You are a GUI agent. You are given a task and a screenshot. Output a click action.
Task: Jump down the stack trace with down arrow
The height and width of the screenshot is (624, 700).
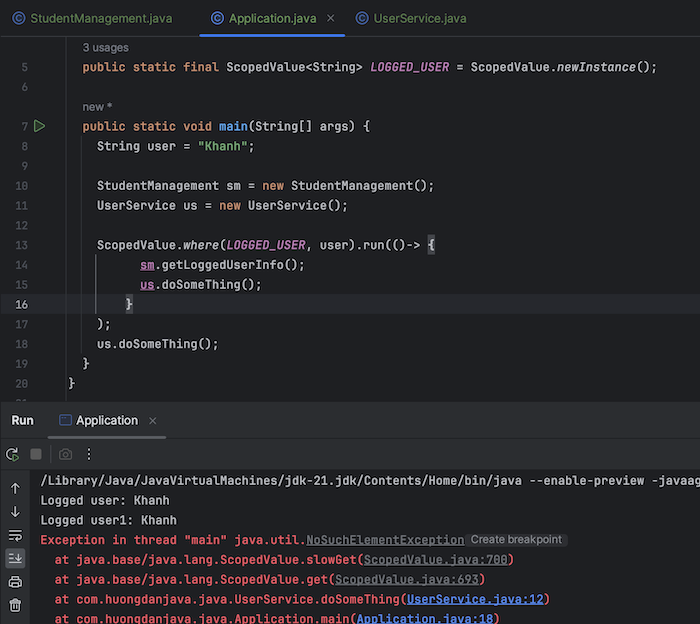pos(15,512)
